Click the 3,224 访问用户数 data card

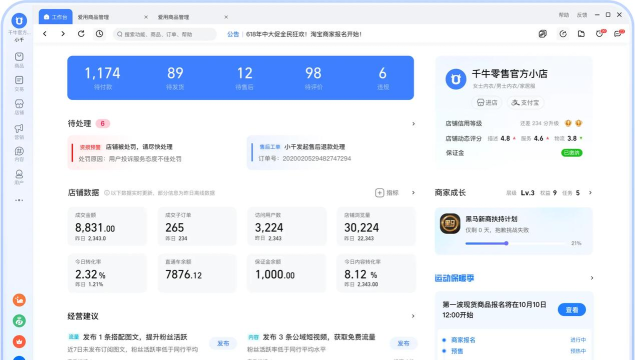(x=287, y=226)
